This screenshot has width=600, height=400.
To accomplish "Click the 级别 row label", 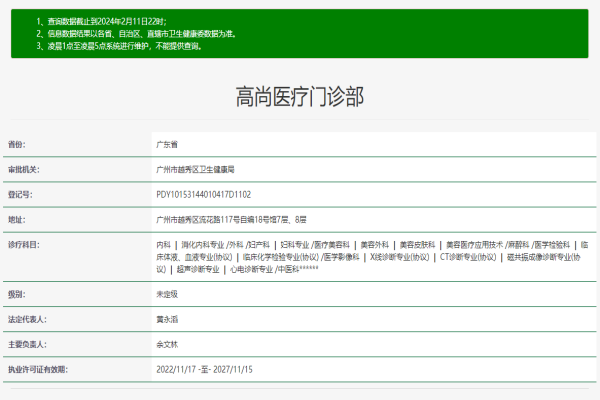I will pyautogui.click(x=17, y=295).
